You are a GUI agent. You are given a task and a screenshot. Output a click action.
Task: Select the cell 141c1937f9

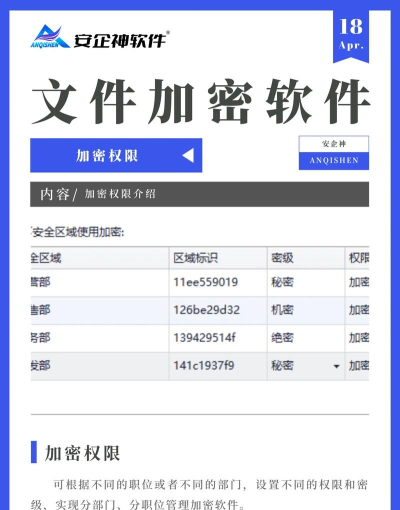point(218,366)
